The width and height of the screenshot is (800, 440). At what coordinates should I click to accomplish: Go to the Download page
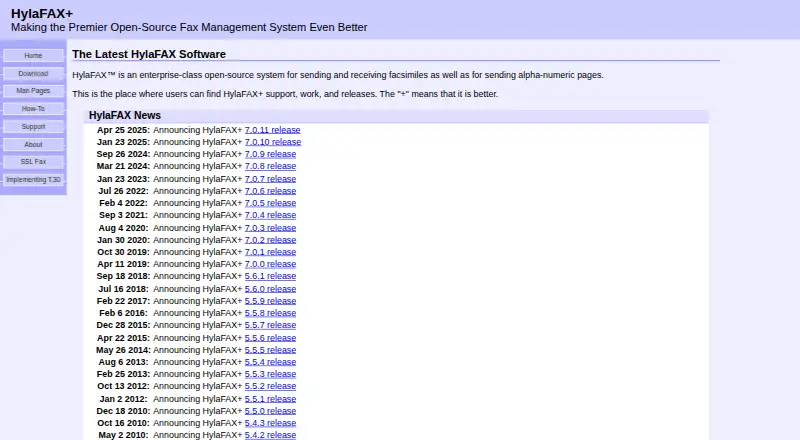[33, 74]
